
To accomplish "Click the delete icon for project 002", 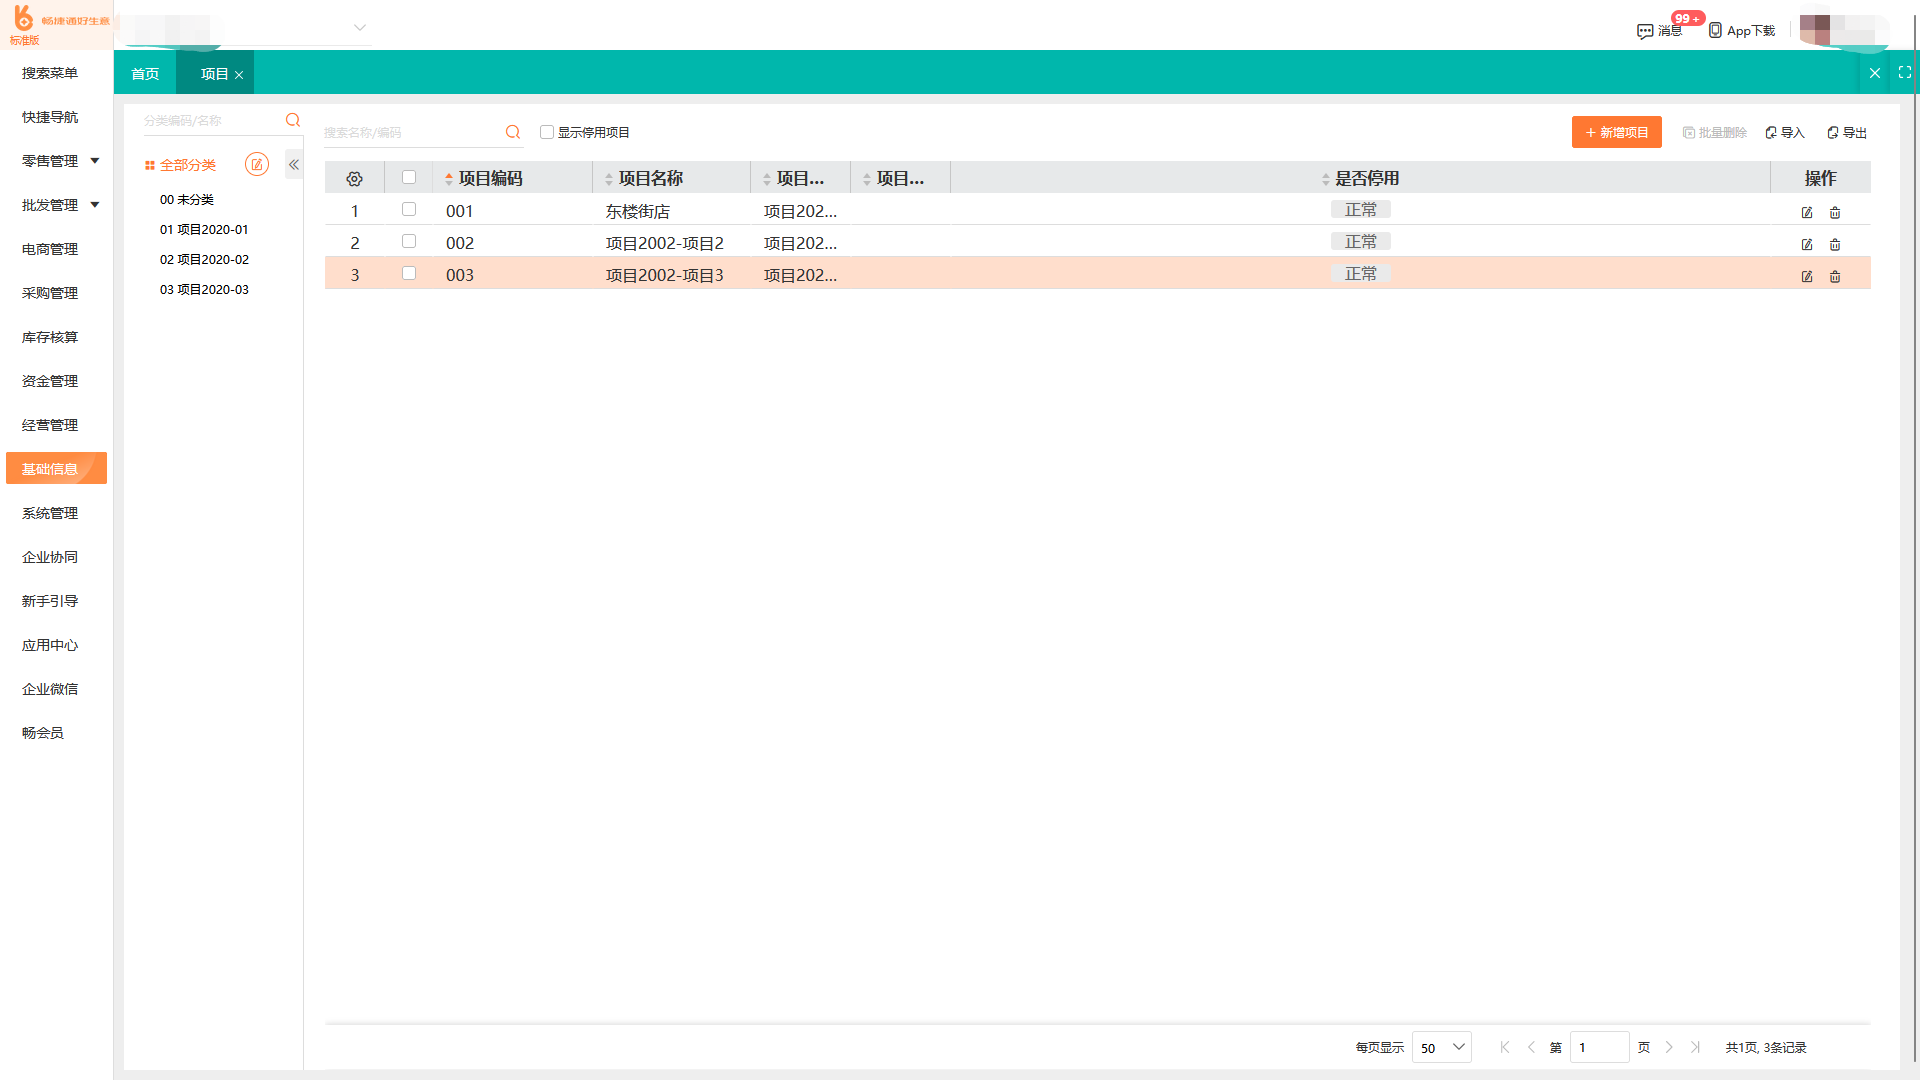I will click(x=1836, y=243).
